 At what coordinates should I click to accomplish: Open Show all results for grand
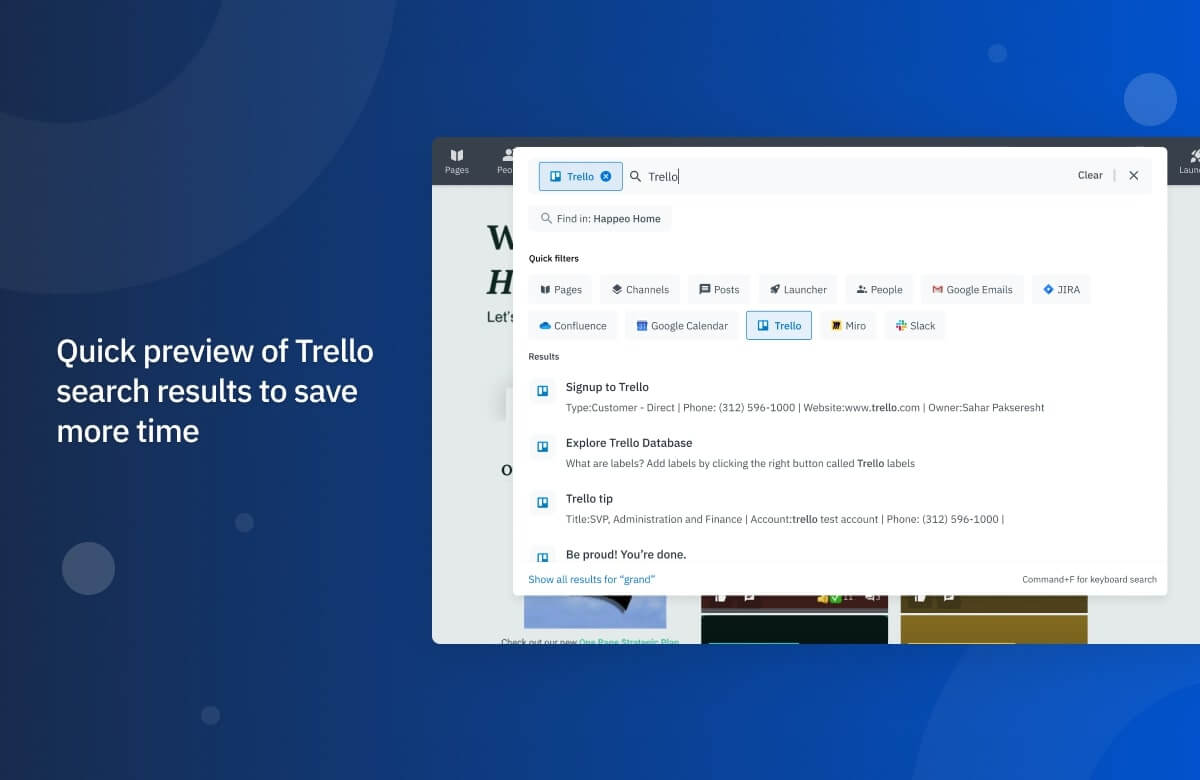pyautogui.click(x=591, y=579)
